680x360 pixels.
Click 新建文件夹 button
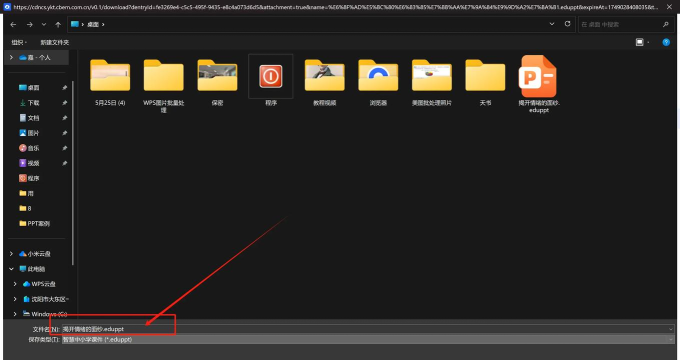click(x=55, y=43)
